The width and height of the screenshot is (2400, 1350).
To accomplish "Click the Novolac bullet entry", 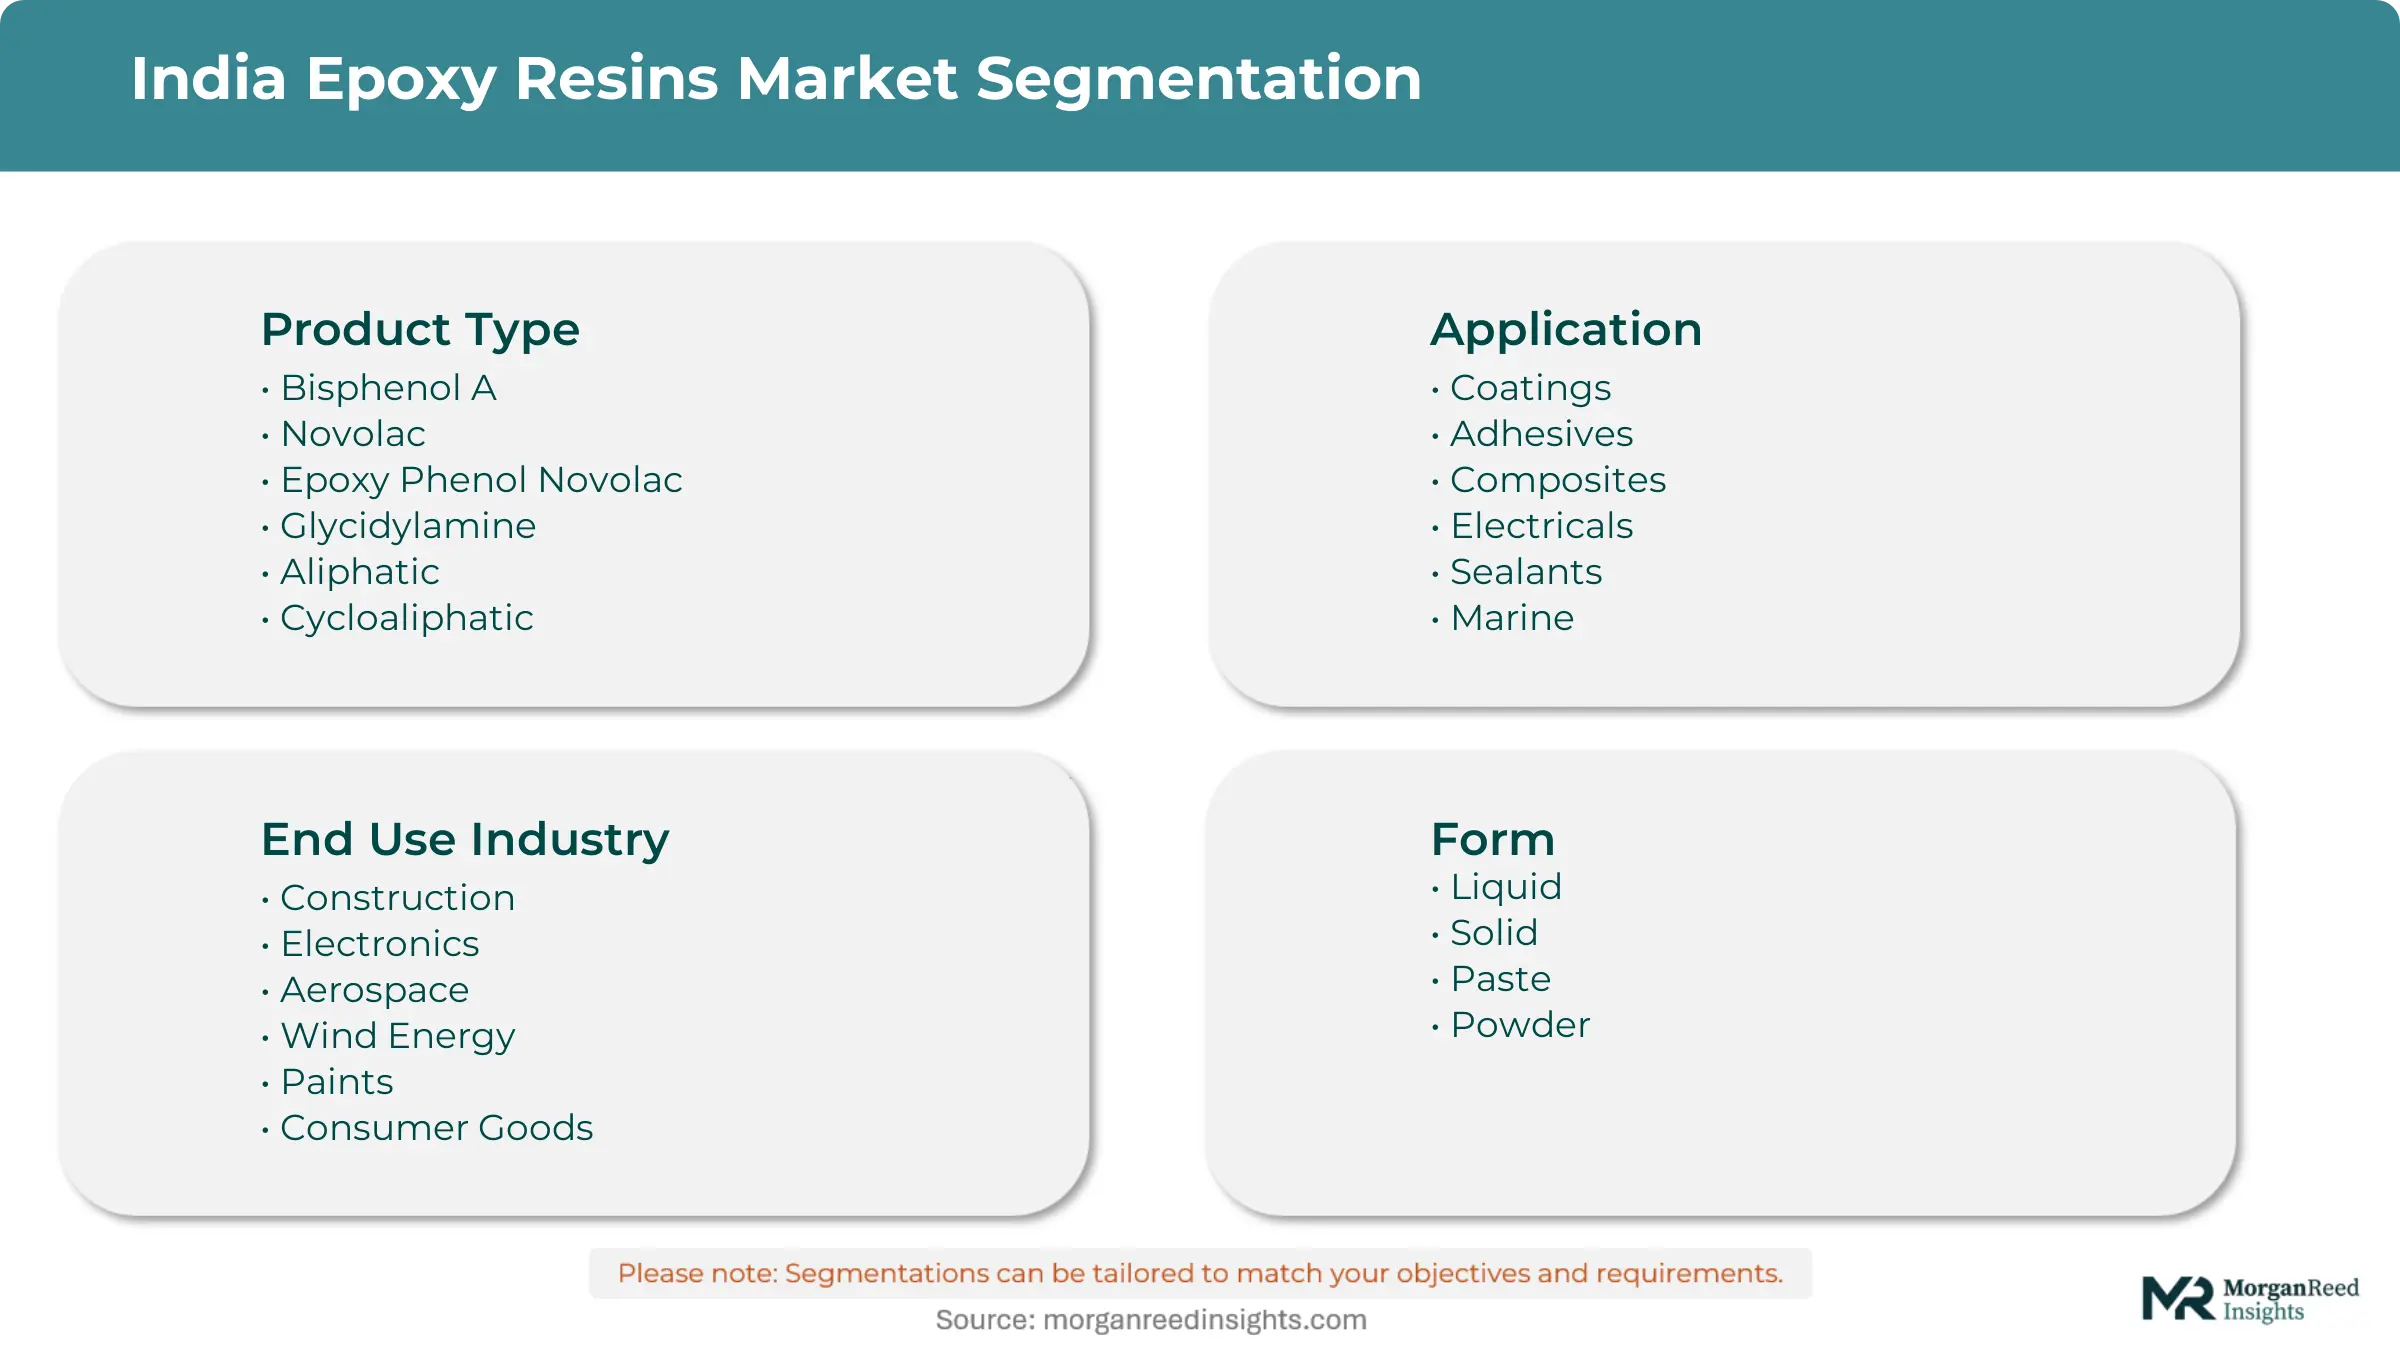I will click(354, 434).
